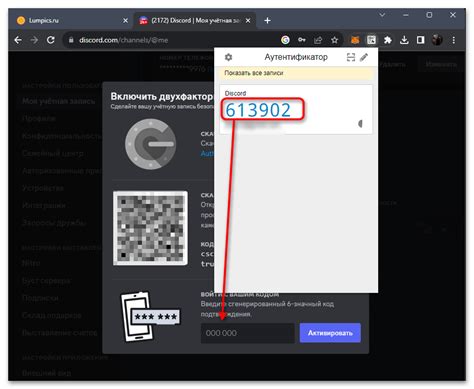The width and height of the screenshot is (474, 389).
Task: Click the pencil edit icon in Authenticator
Action: (x=364, y=57)
